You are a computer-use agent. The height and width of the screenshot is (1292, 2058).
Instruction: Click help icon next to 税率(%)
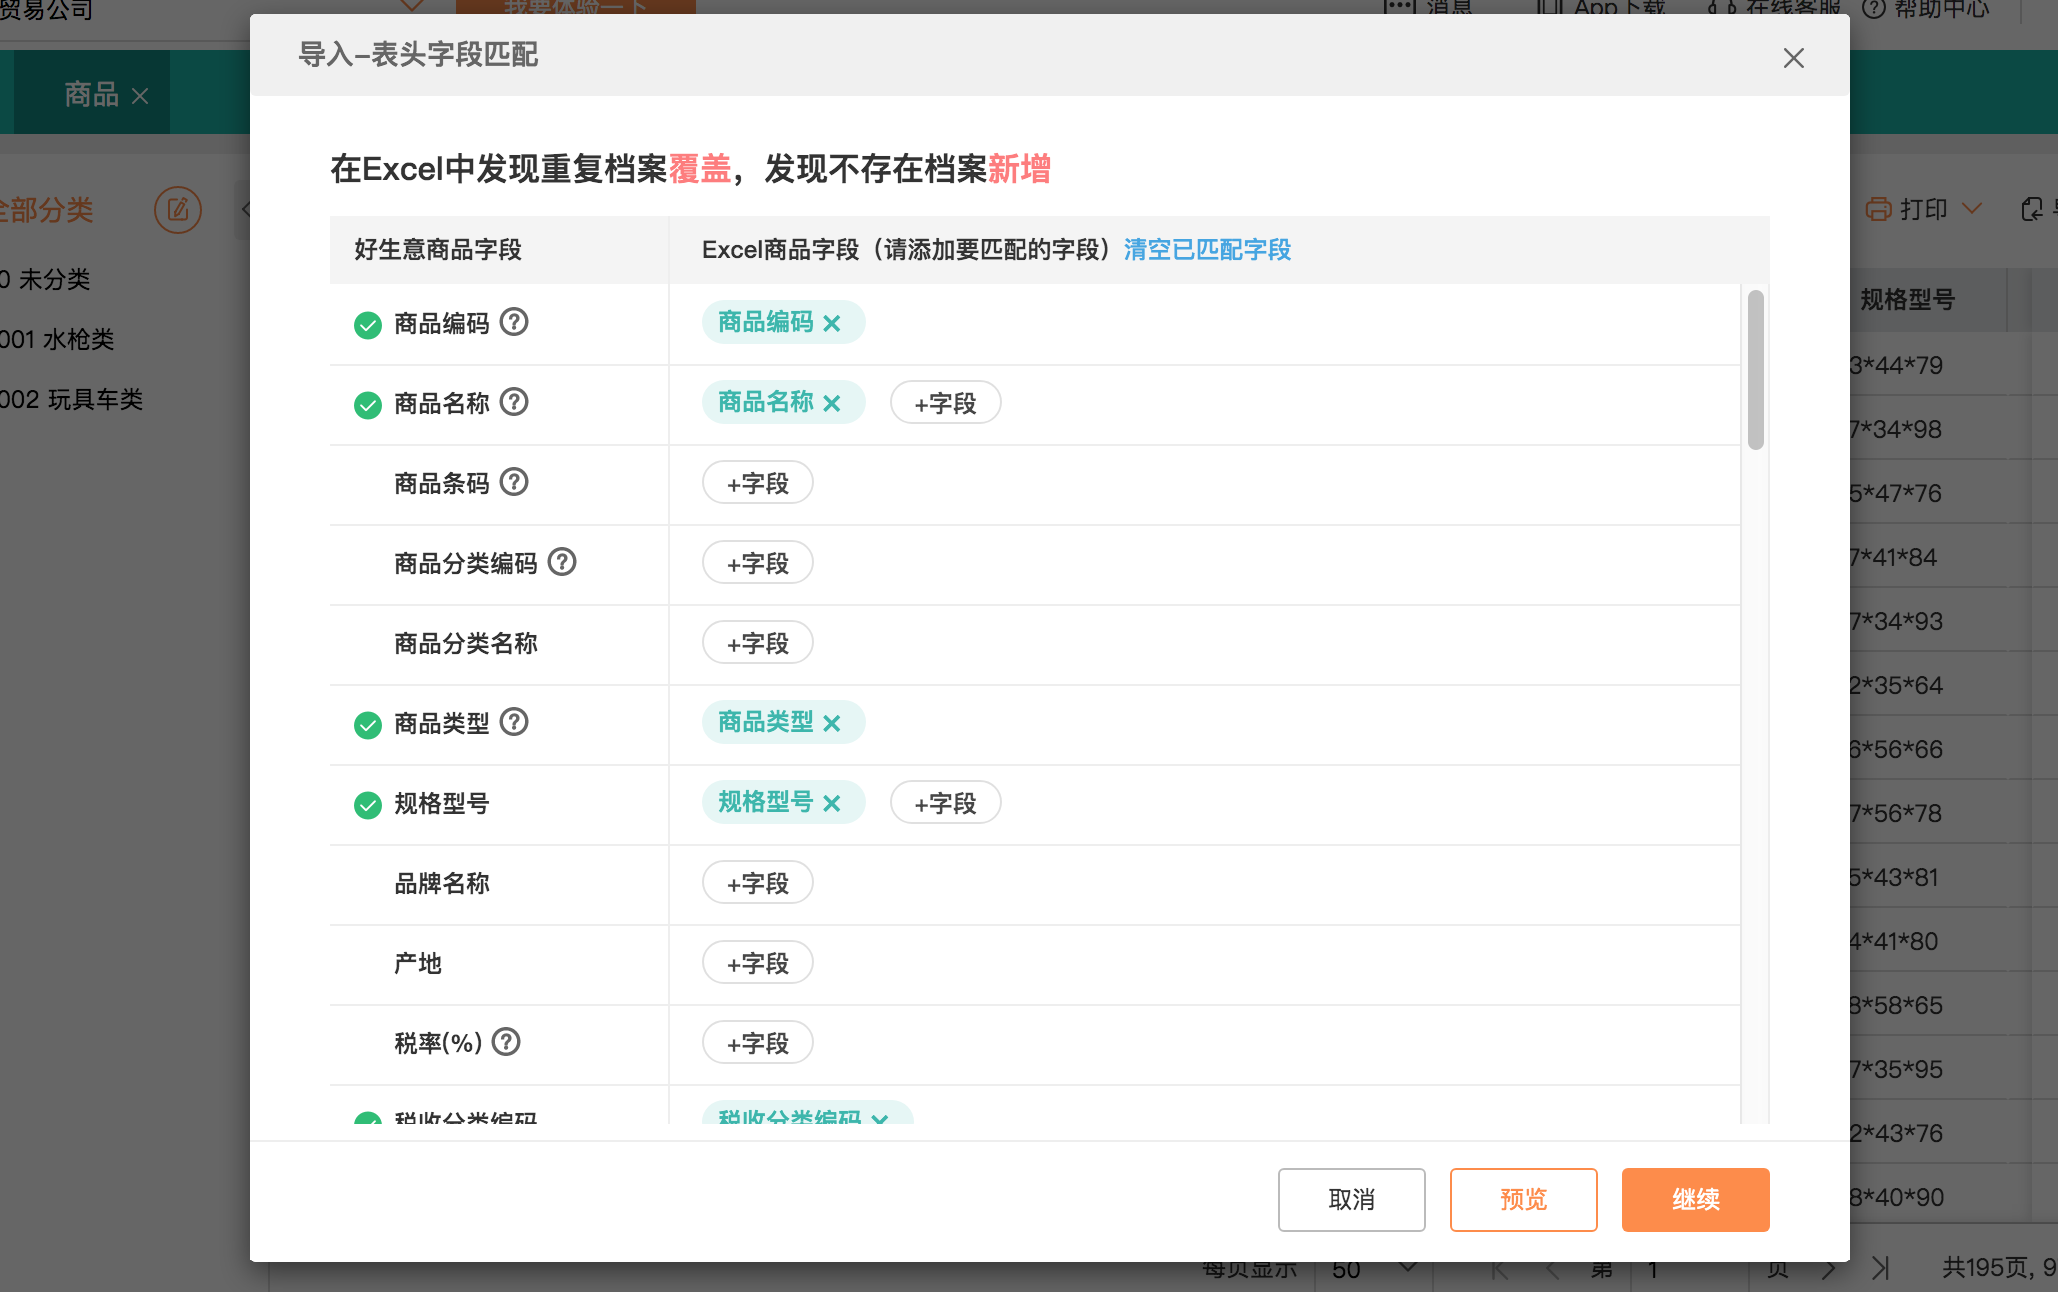point(509,1042)
